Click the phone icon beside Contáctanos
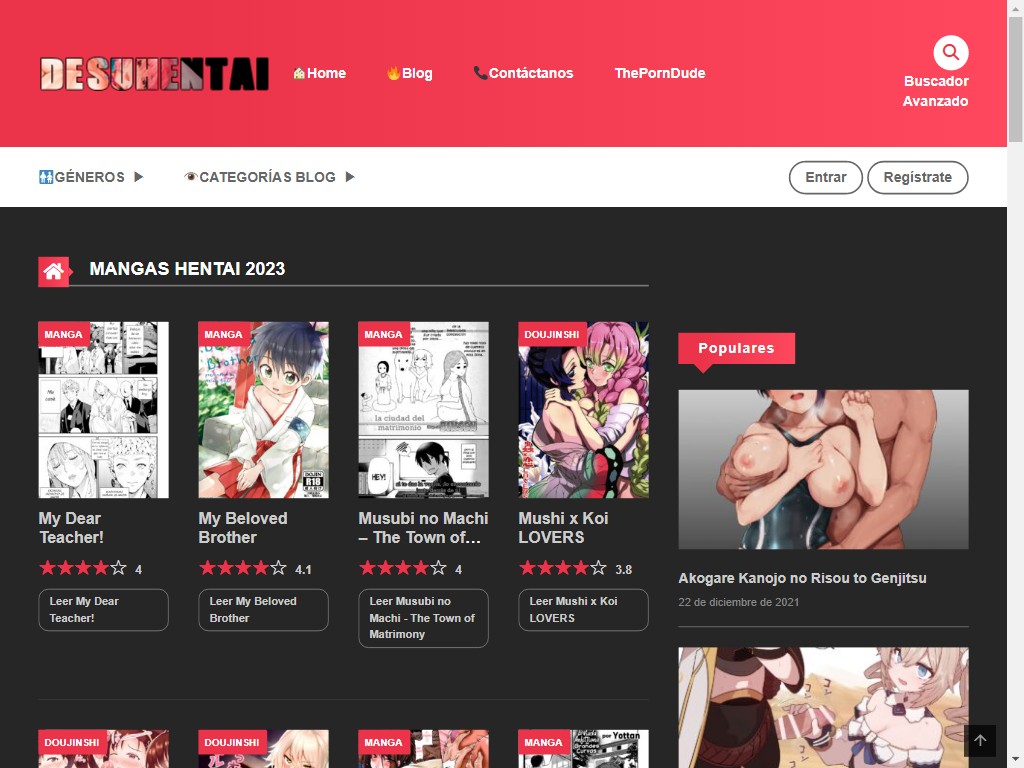This screenshot has width=1024, height=768. pyautogui.click(x=480, y=74)
